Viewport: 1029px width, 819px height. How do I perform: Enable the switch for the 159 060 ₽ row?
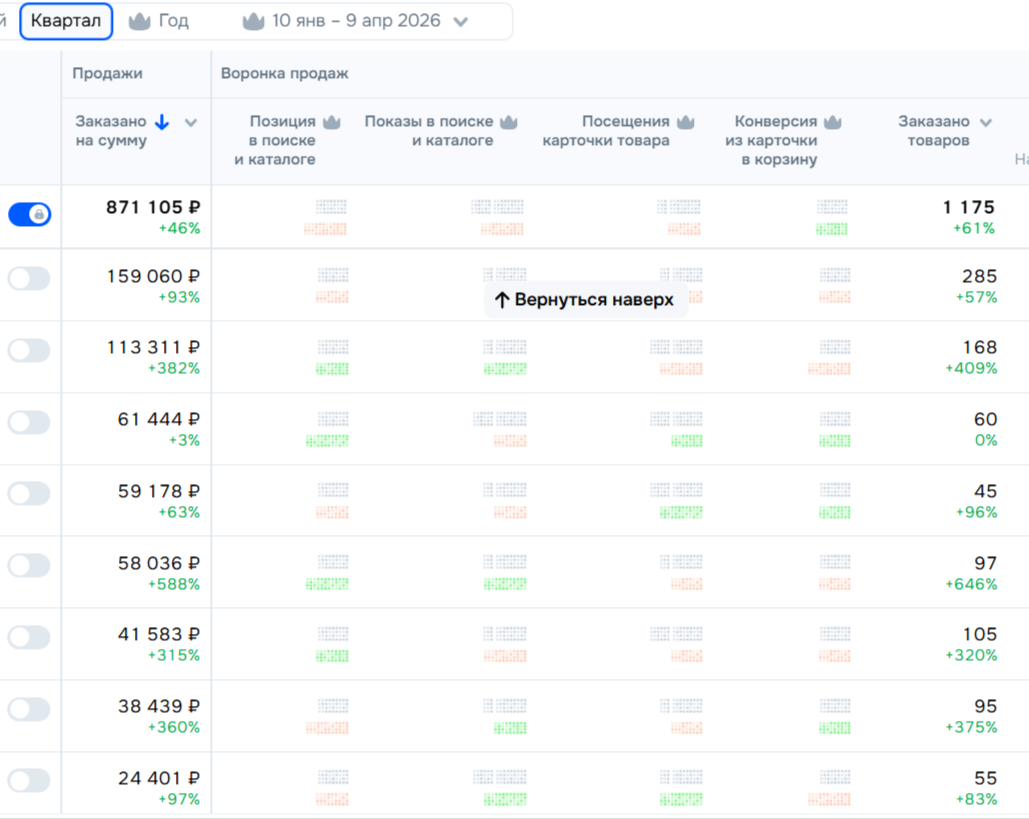coord(29,278)
